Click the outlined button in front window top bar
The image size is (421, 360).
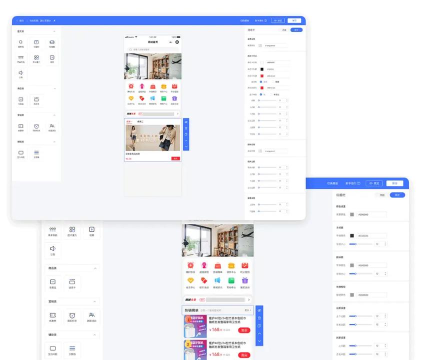(x=278, y=21)
